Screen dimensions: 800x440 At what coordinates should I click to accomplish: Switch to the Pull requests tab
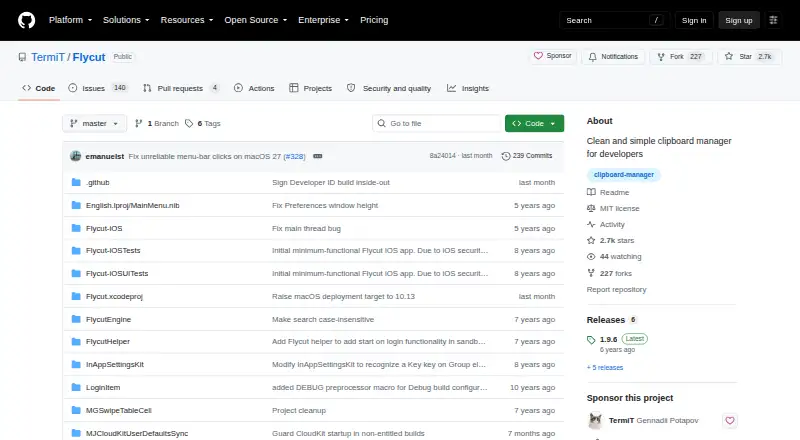[x=181, y=88]
